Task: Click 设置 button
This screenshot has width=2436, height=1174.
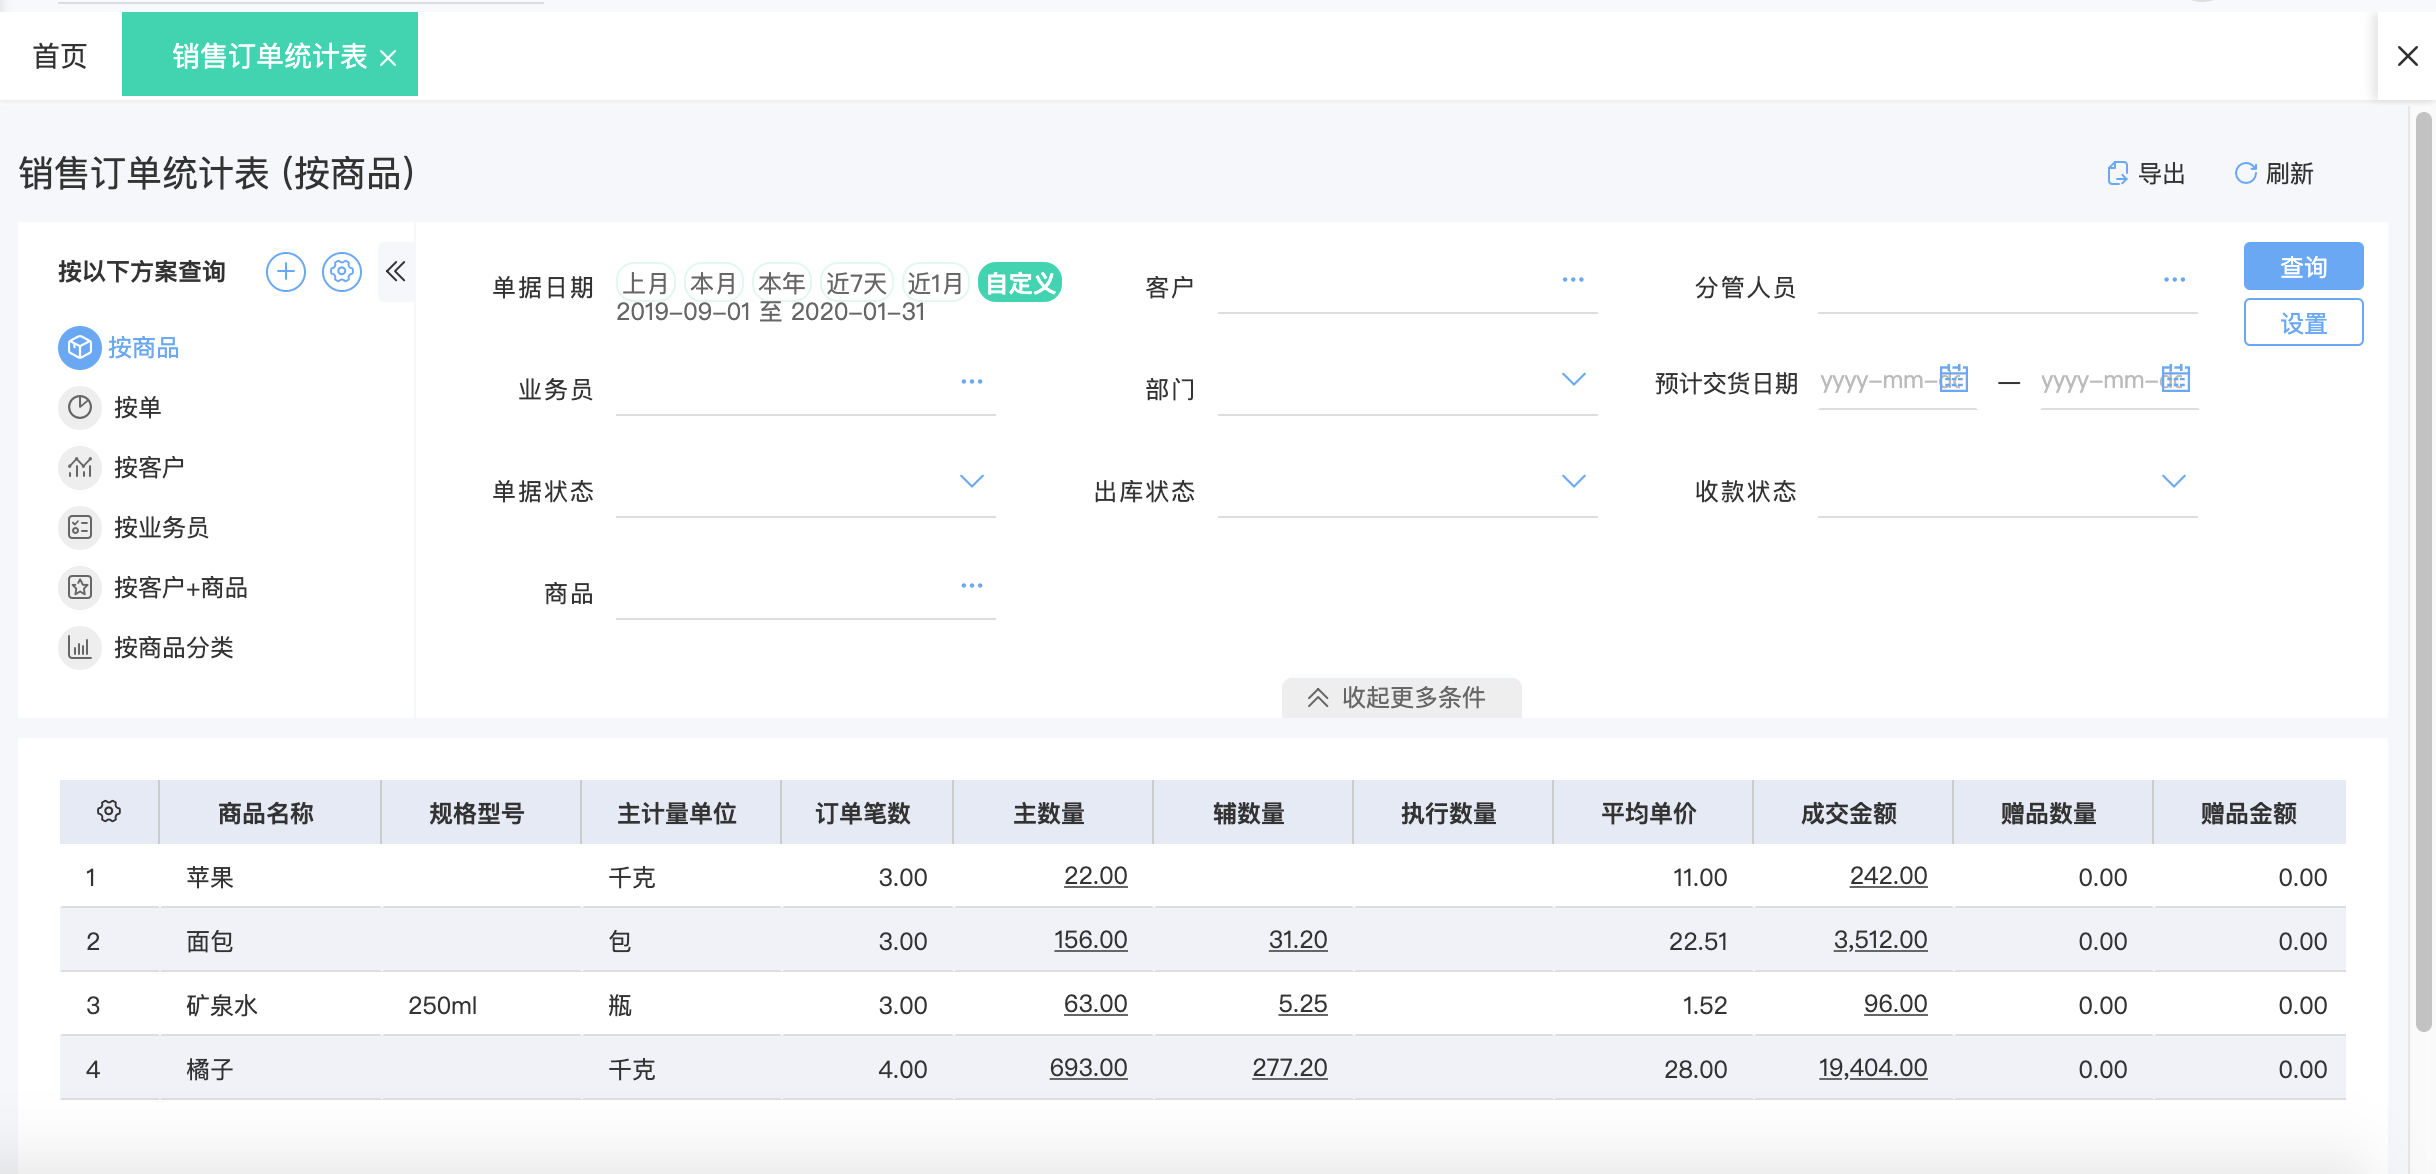Action: pos(2306,321)
